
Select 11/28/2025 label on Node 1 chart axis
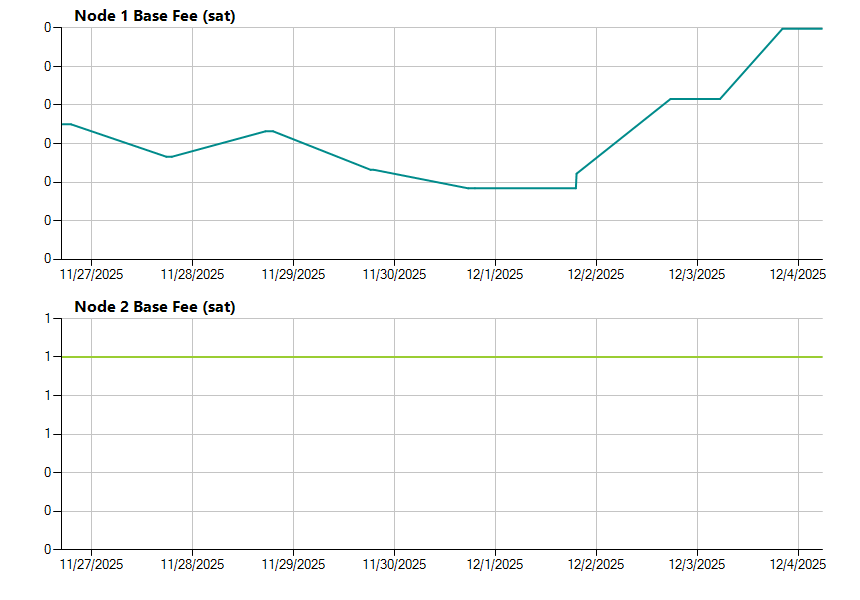[x=193, y=274]
